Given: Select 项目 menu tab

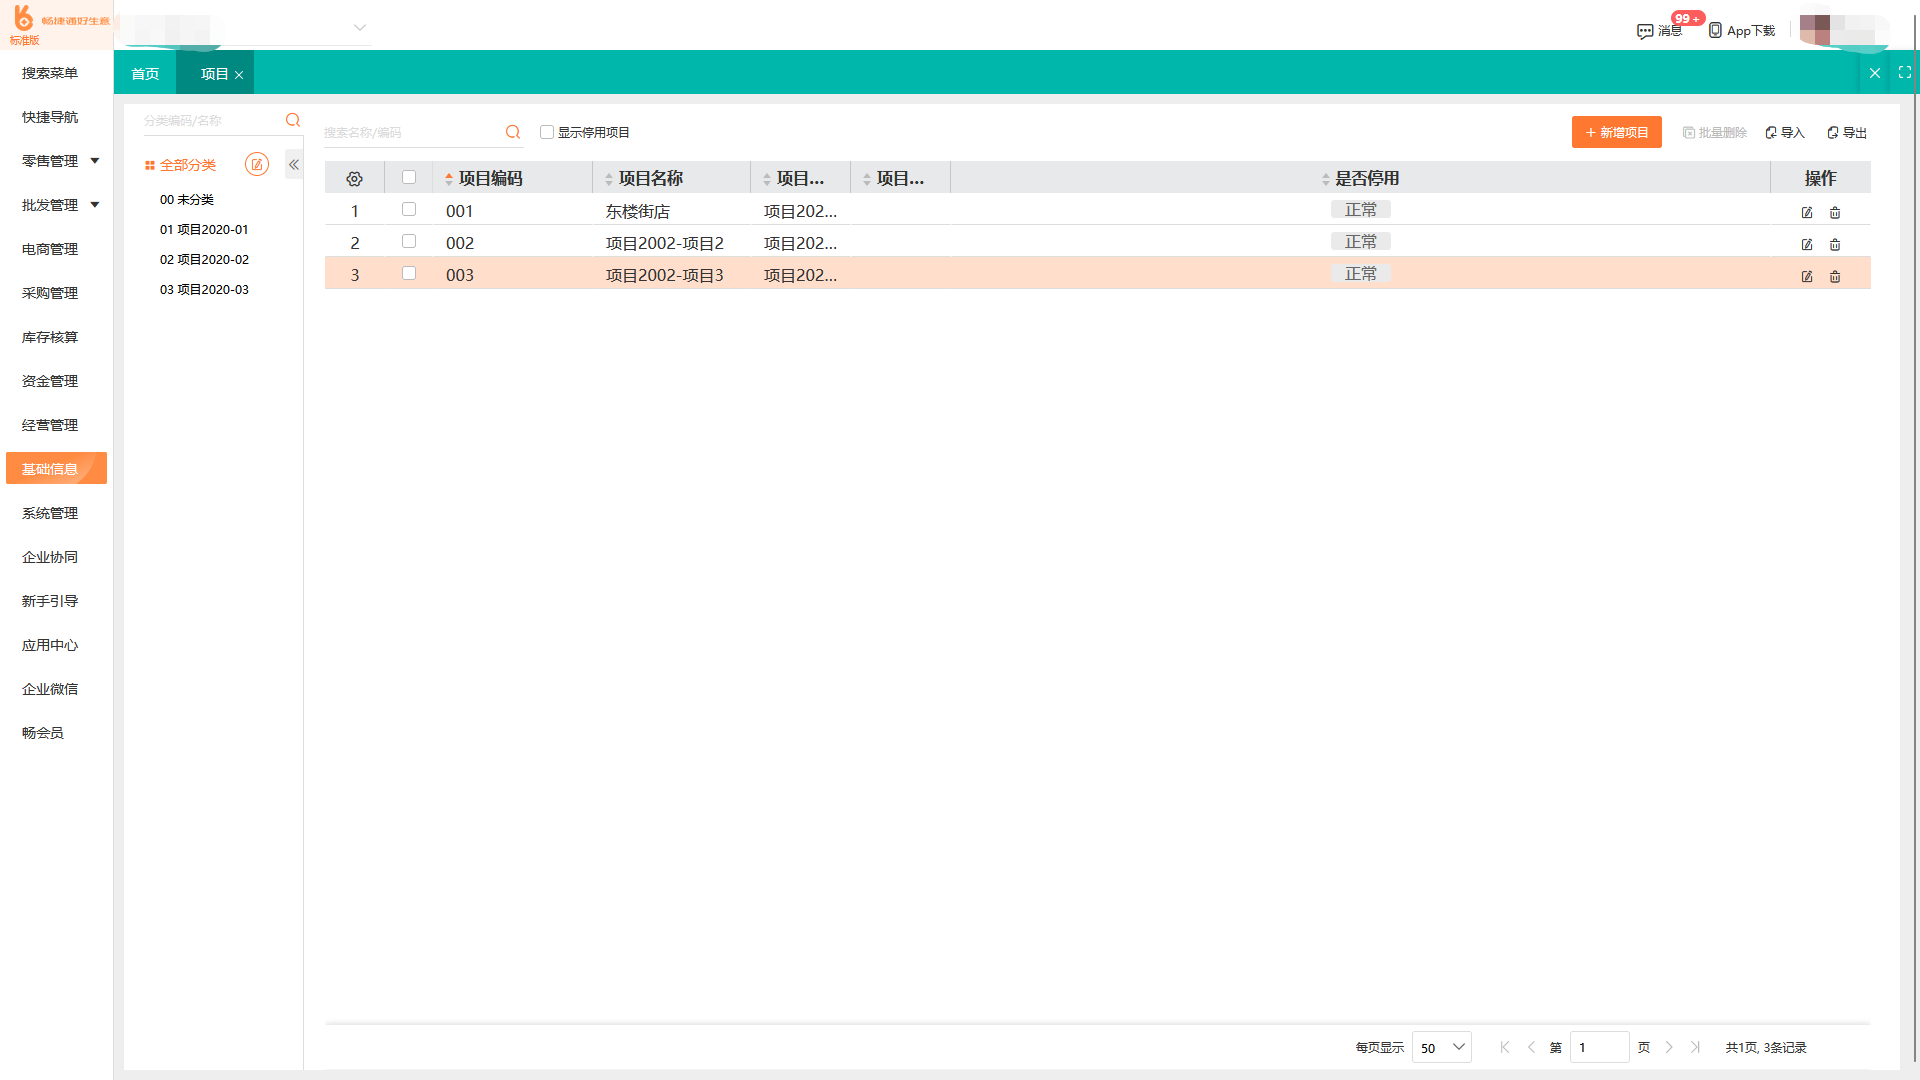Looking at the screenshot, I should (215, 73).
